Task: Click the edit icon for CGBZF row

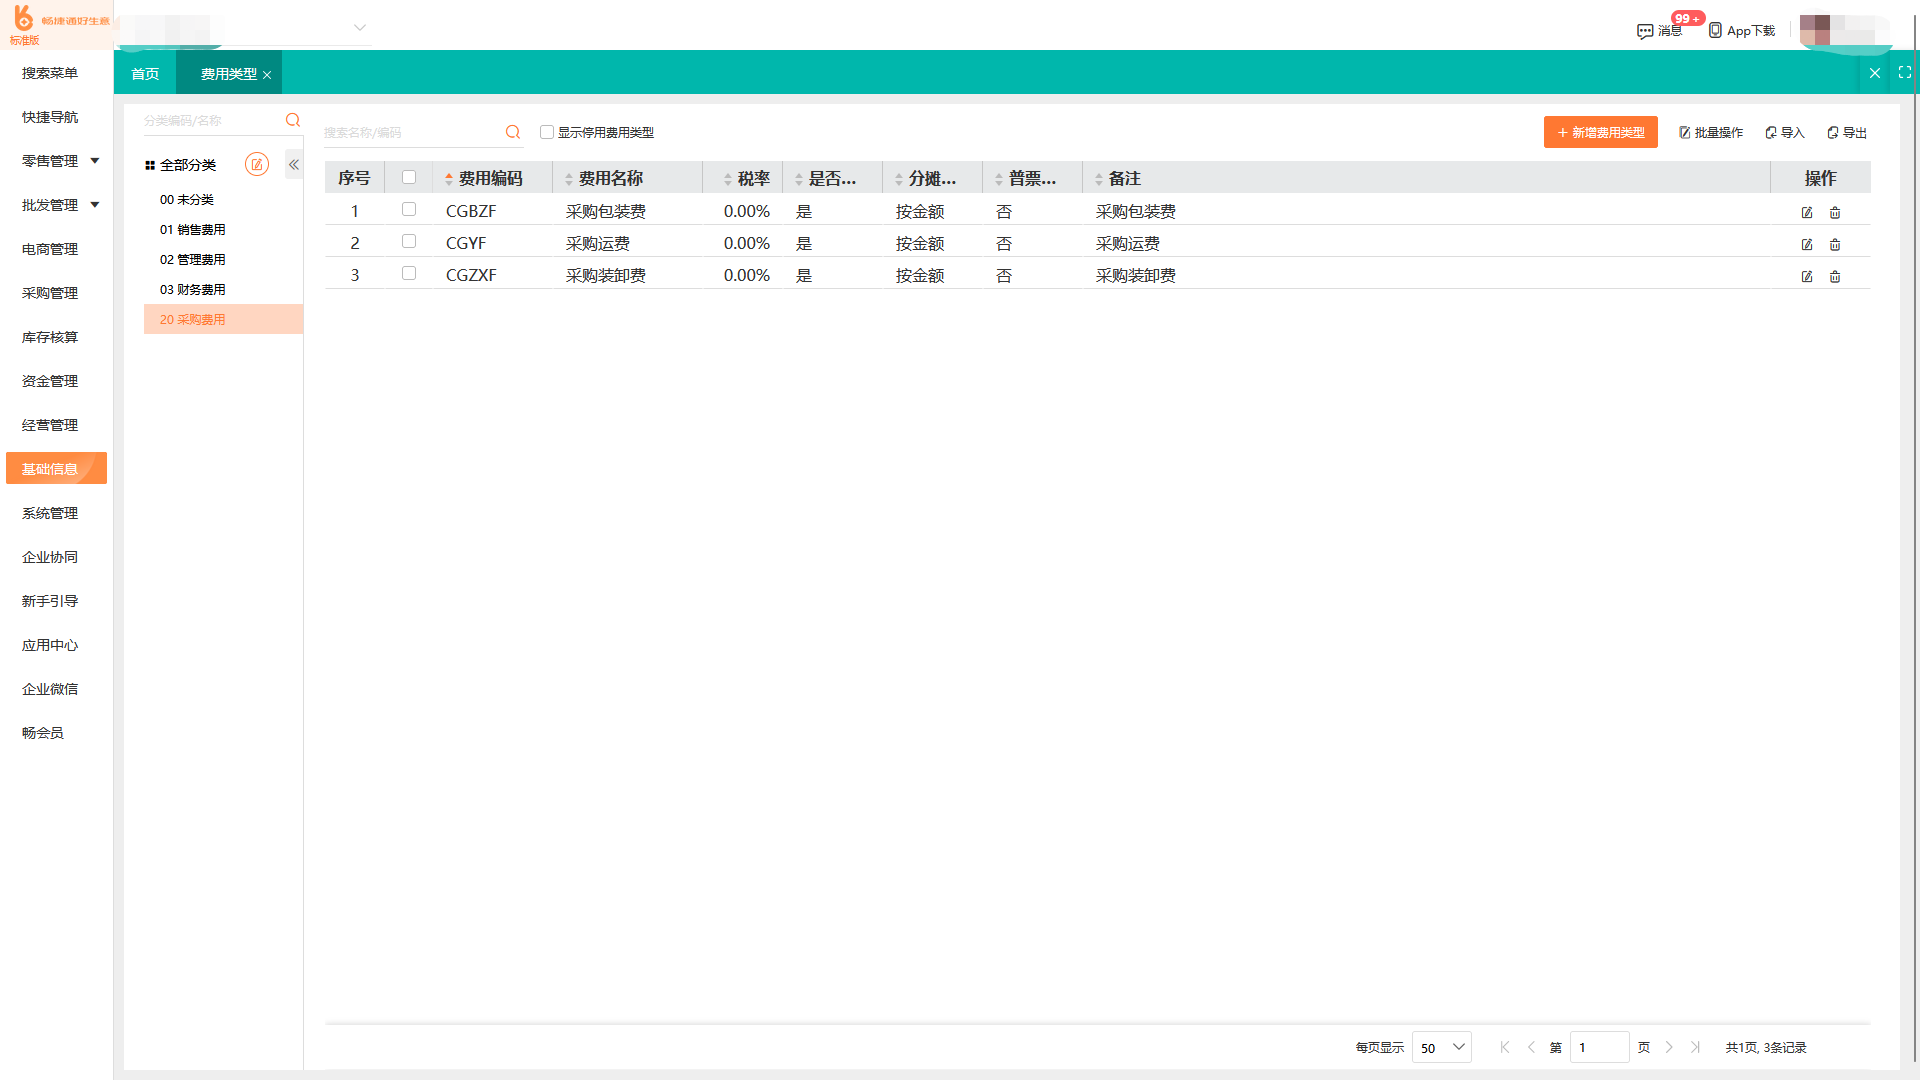Action: (1807, 212)
